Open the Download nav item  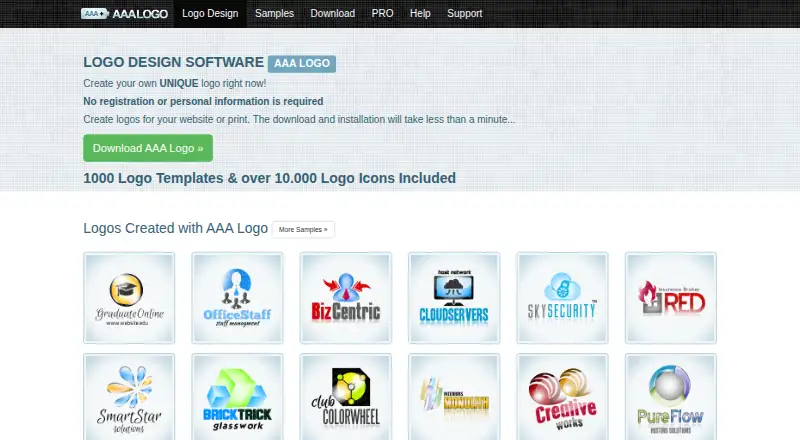(x=333, y=14)
